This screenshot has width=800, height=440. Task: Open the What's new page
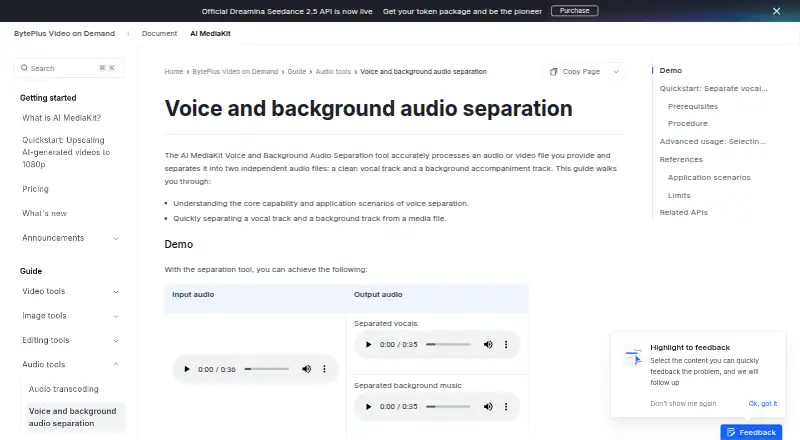(x=44, y=213)
